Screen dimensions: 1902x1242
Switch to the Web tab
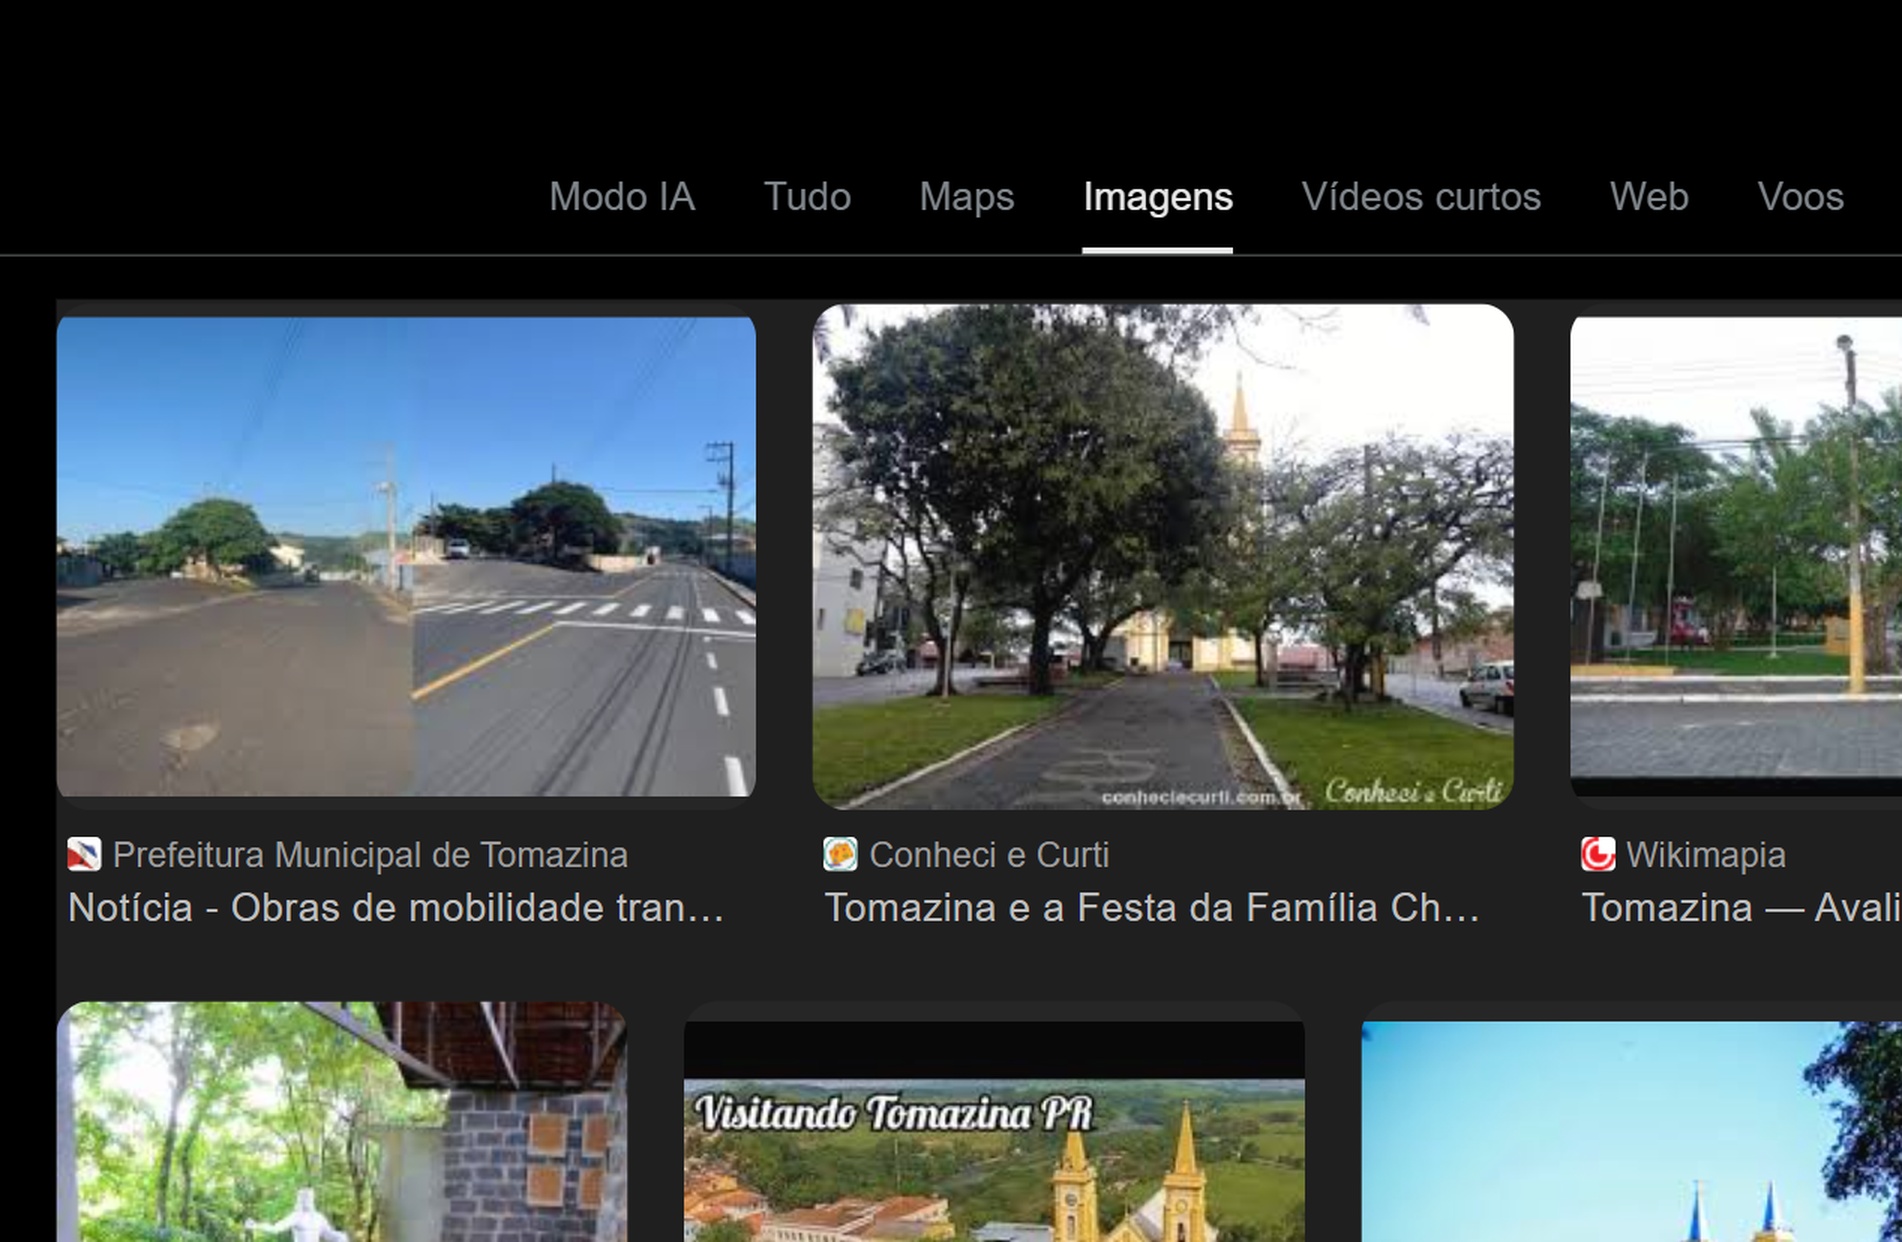pos(1648,197)
